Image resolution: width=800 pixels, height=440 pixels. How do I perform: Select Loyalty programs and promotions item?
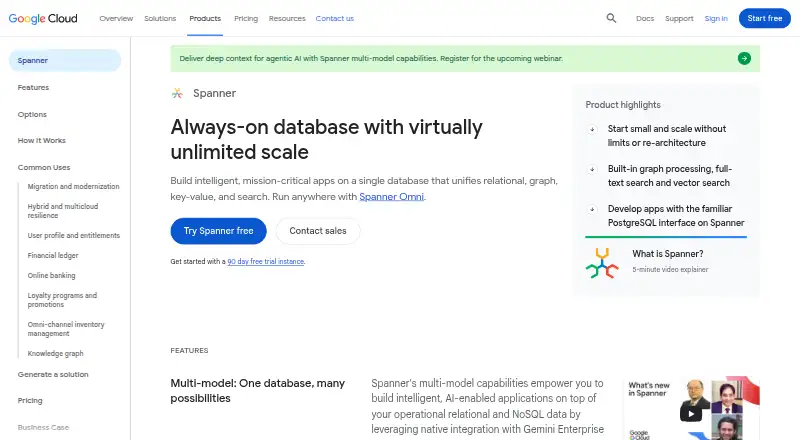62,300
